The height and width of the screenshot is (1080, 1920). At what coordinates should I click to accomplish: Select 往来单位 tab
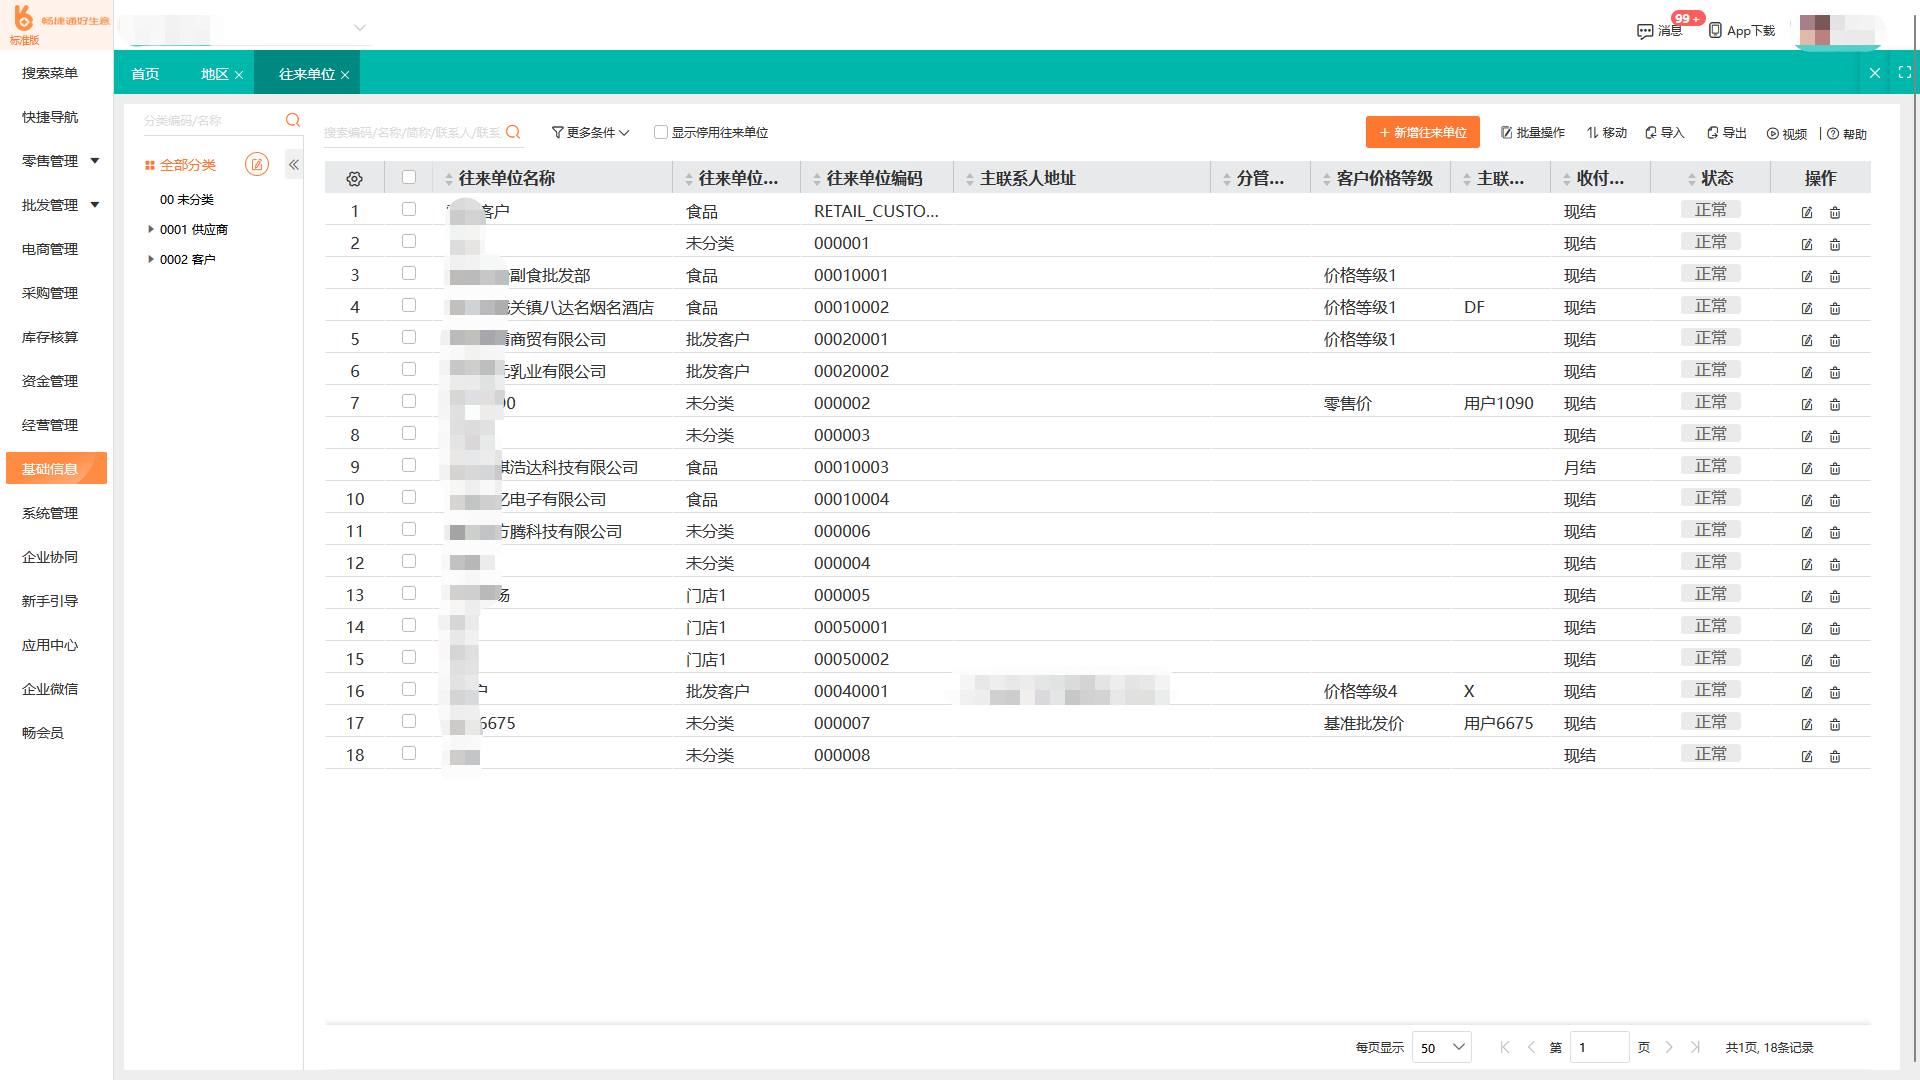tap(306, 73)
